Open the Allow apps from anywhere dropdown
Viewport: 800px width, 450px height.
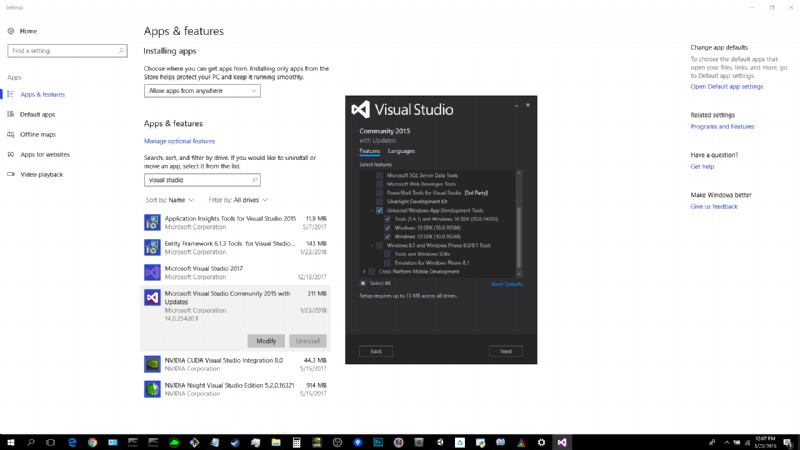click(x=202, y=91)
